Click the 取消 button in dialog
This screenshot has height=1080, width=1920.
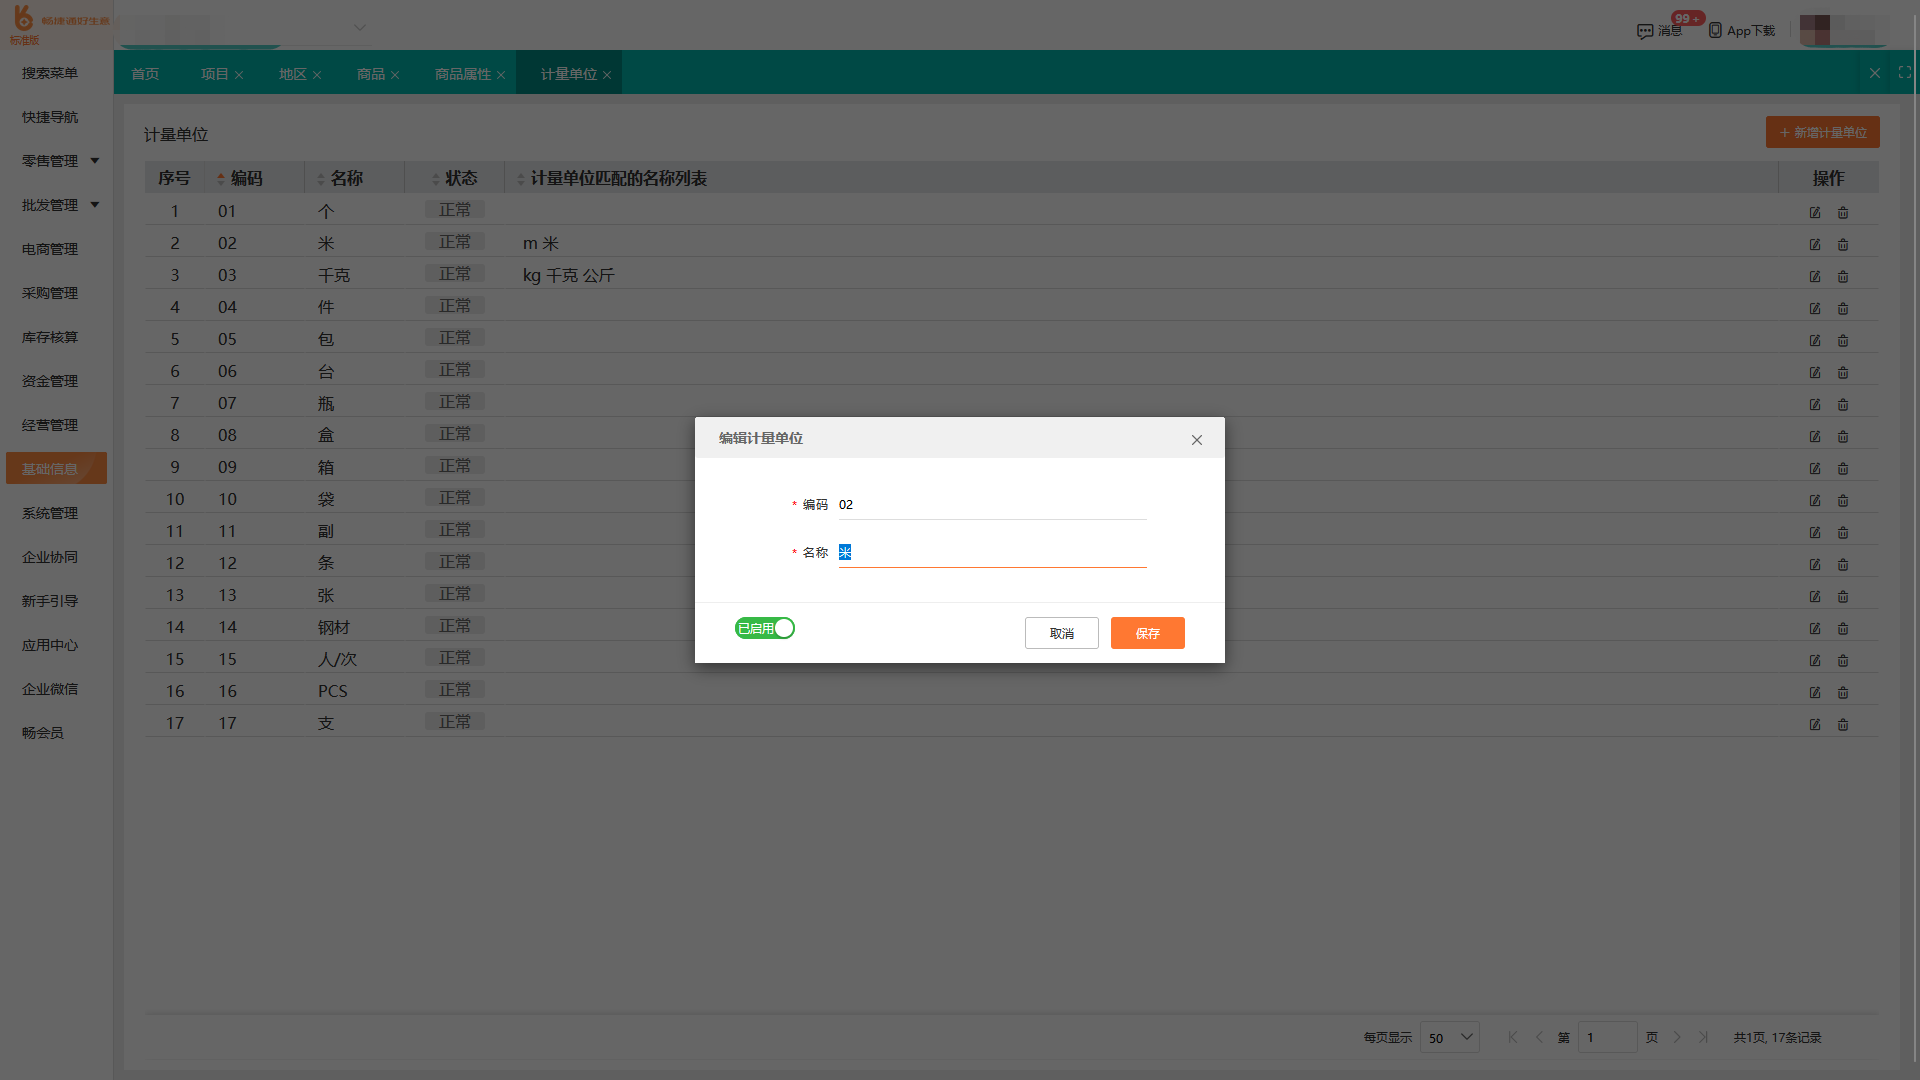point(1062,633)
